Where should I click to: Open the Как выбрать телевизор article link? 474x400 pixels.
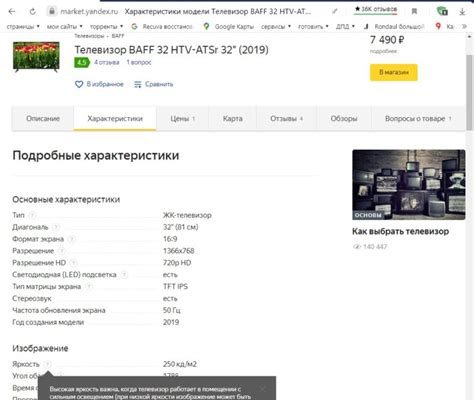[x=400, y=231]
